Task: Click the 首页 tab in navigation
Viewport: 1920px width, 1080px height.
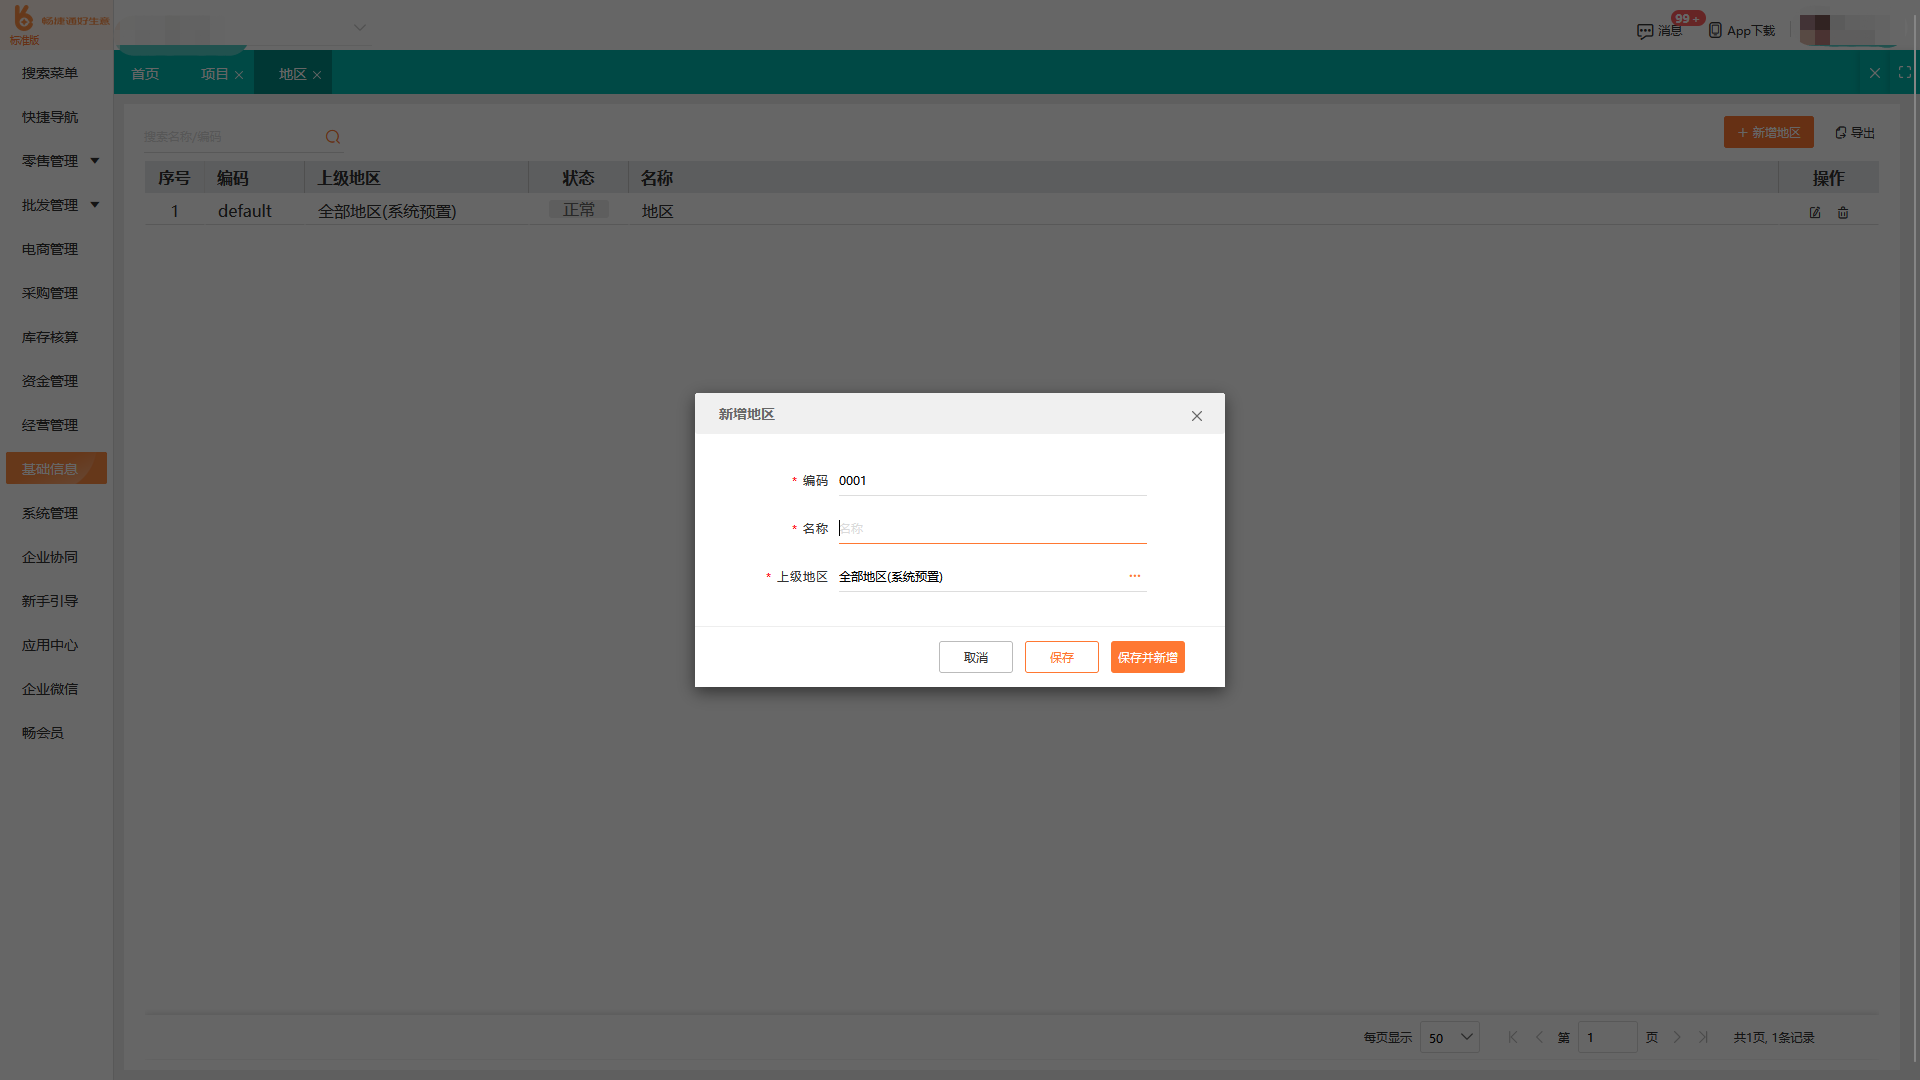Action: click(144, 74)
